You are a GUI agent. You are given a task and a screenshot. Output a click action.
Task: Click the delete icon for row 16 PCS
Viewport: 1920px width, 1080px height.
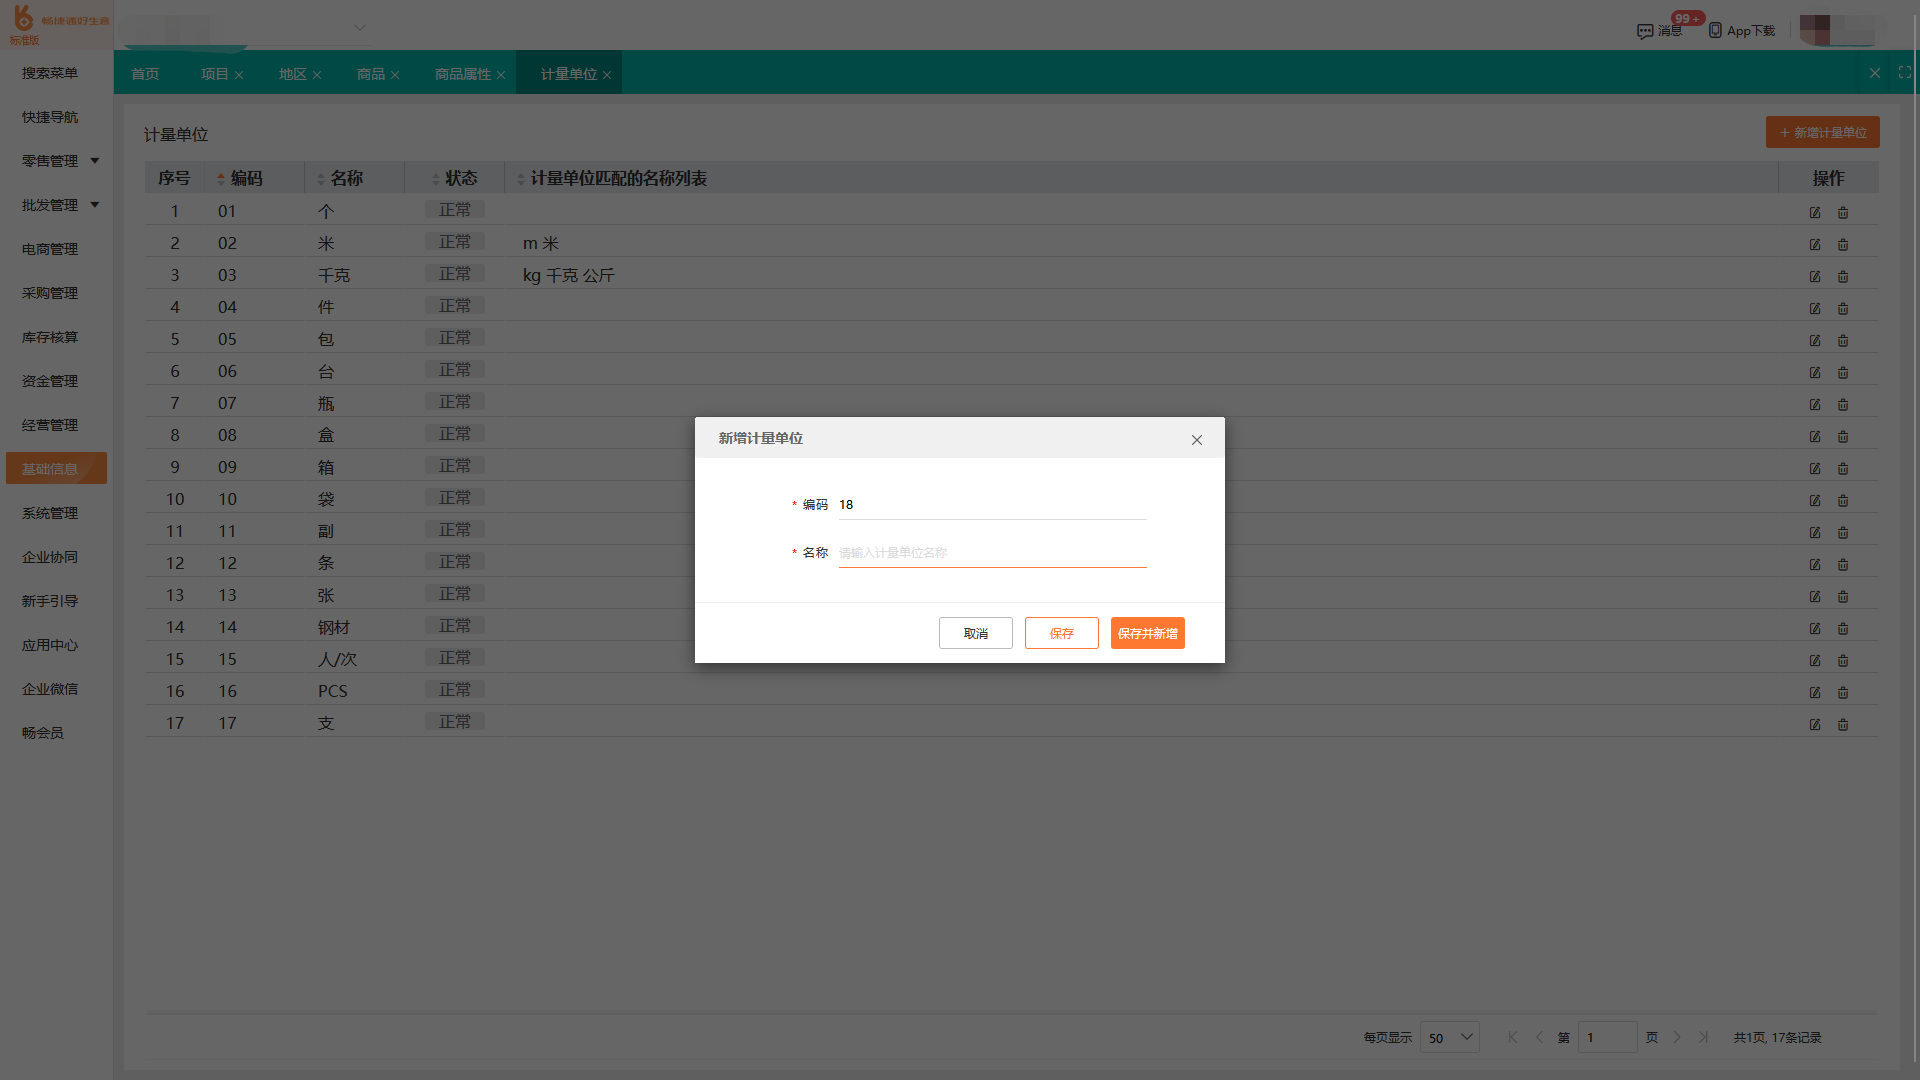click(x=1844, y=692)
